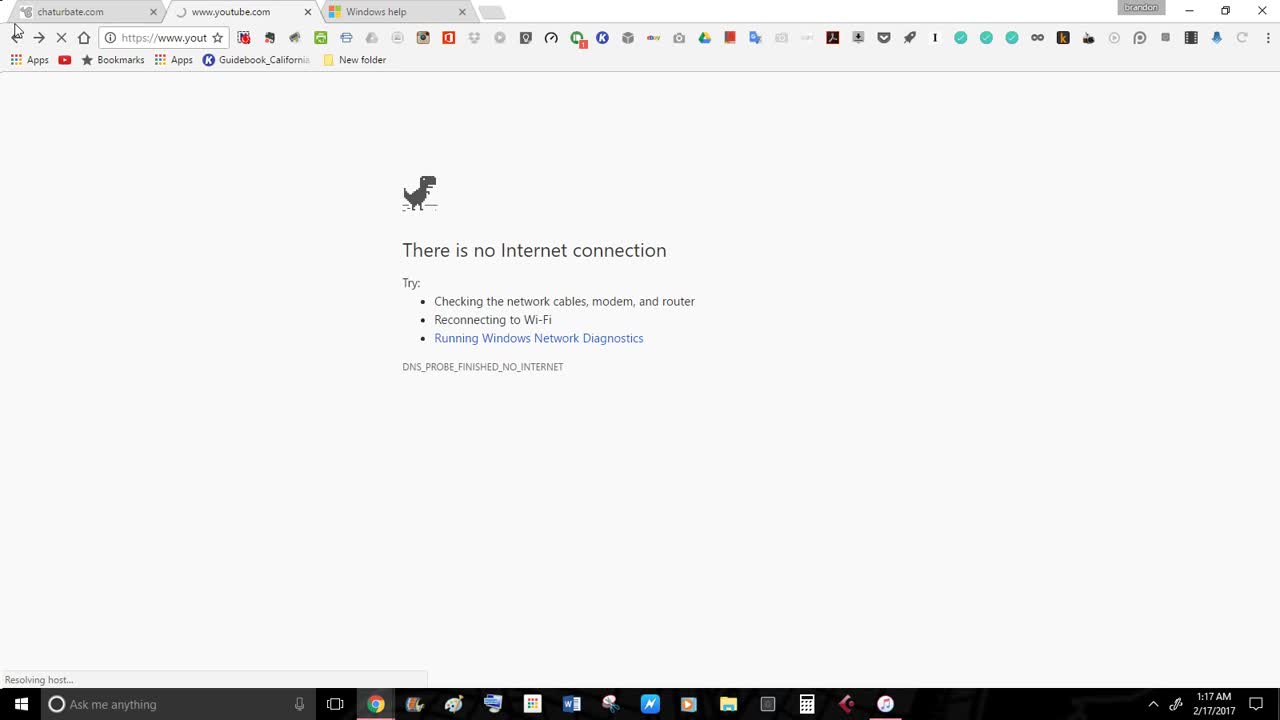This screenshot has height=720, width=1280.
Task: Open the Office extension icon
Action: pyautogui.click(x=449, y=38)
